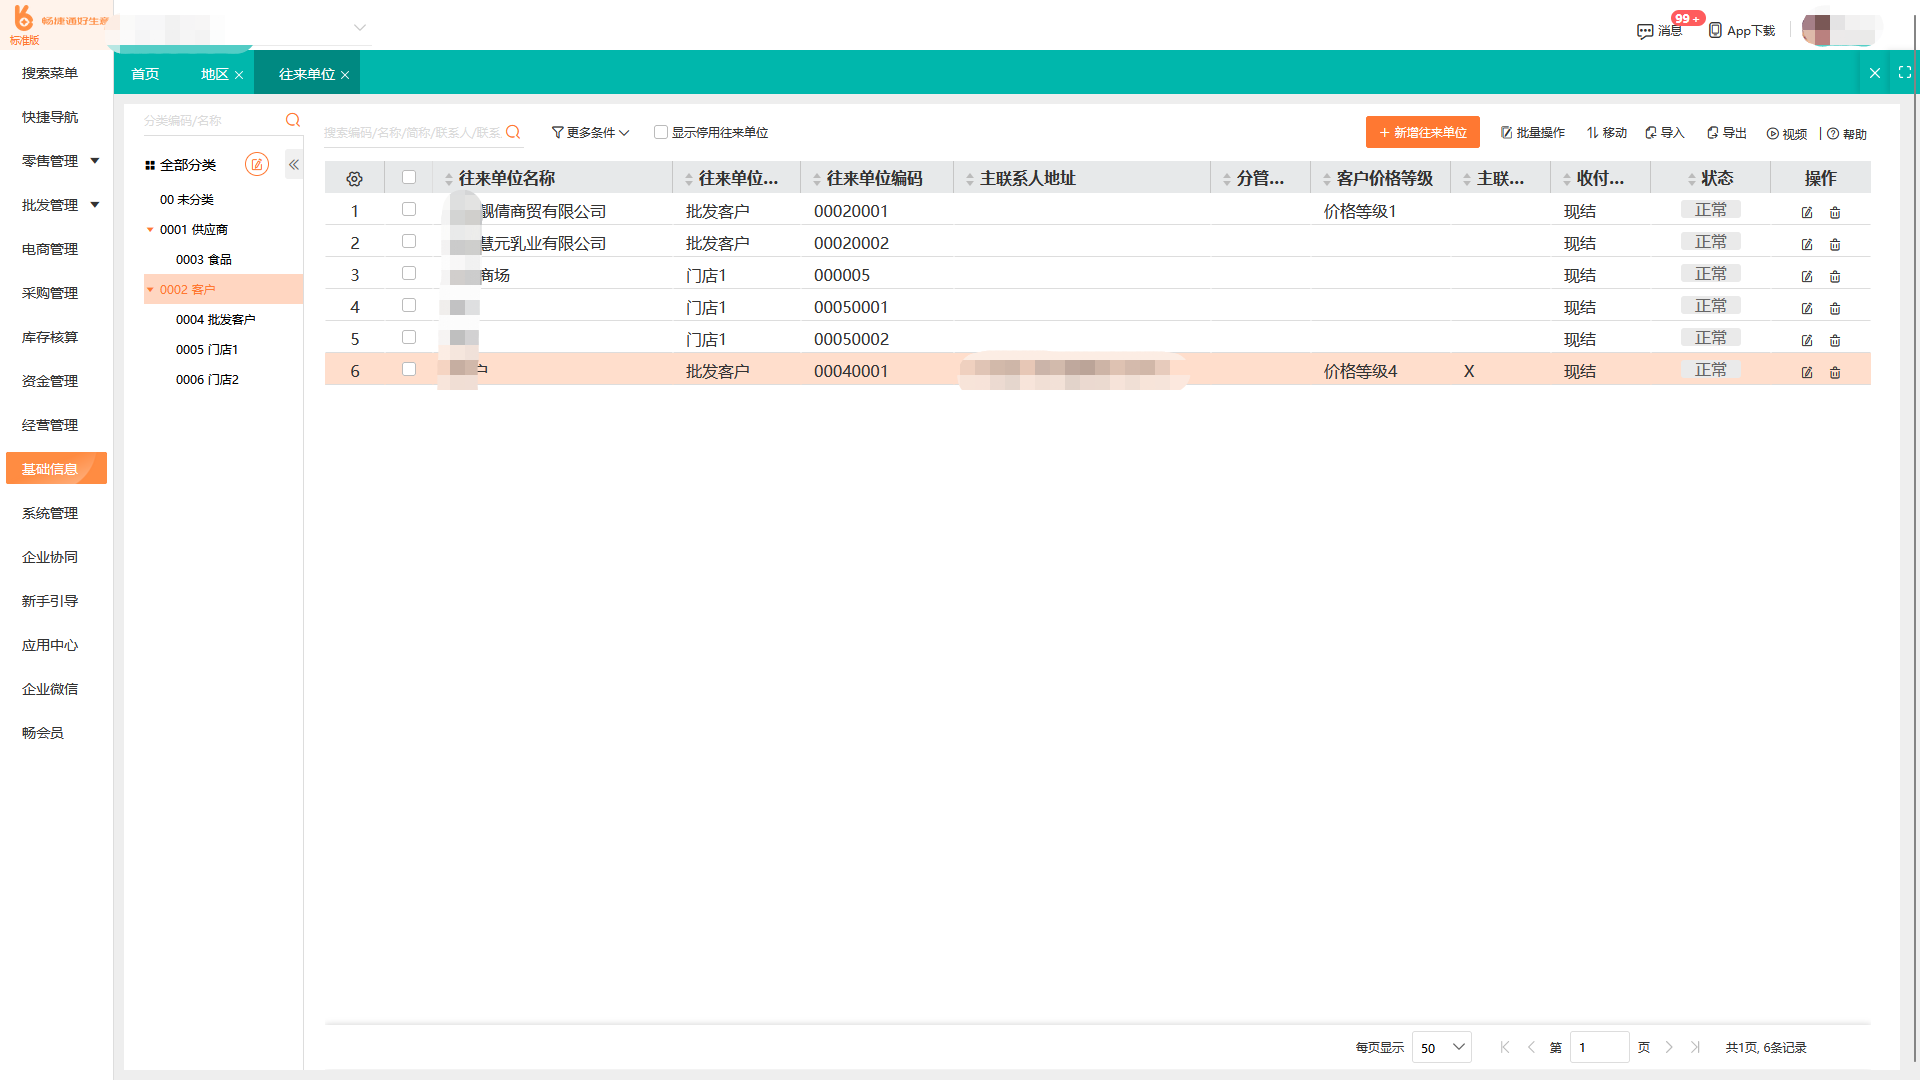Check the select-all header checkbox
The image size is (1920, 1080).
click(x=409, y=177)
